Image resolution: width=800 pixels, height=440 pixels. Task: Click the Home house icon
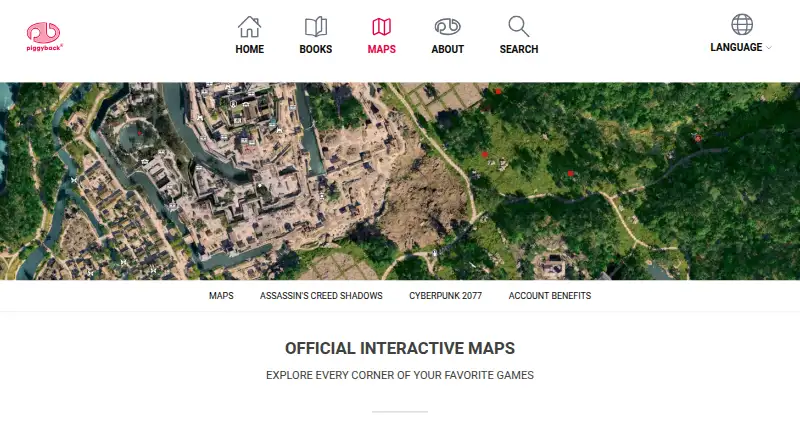(249, 27)
